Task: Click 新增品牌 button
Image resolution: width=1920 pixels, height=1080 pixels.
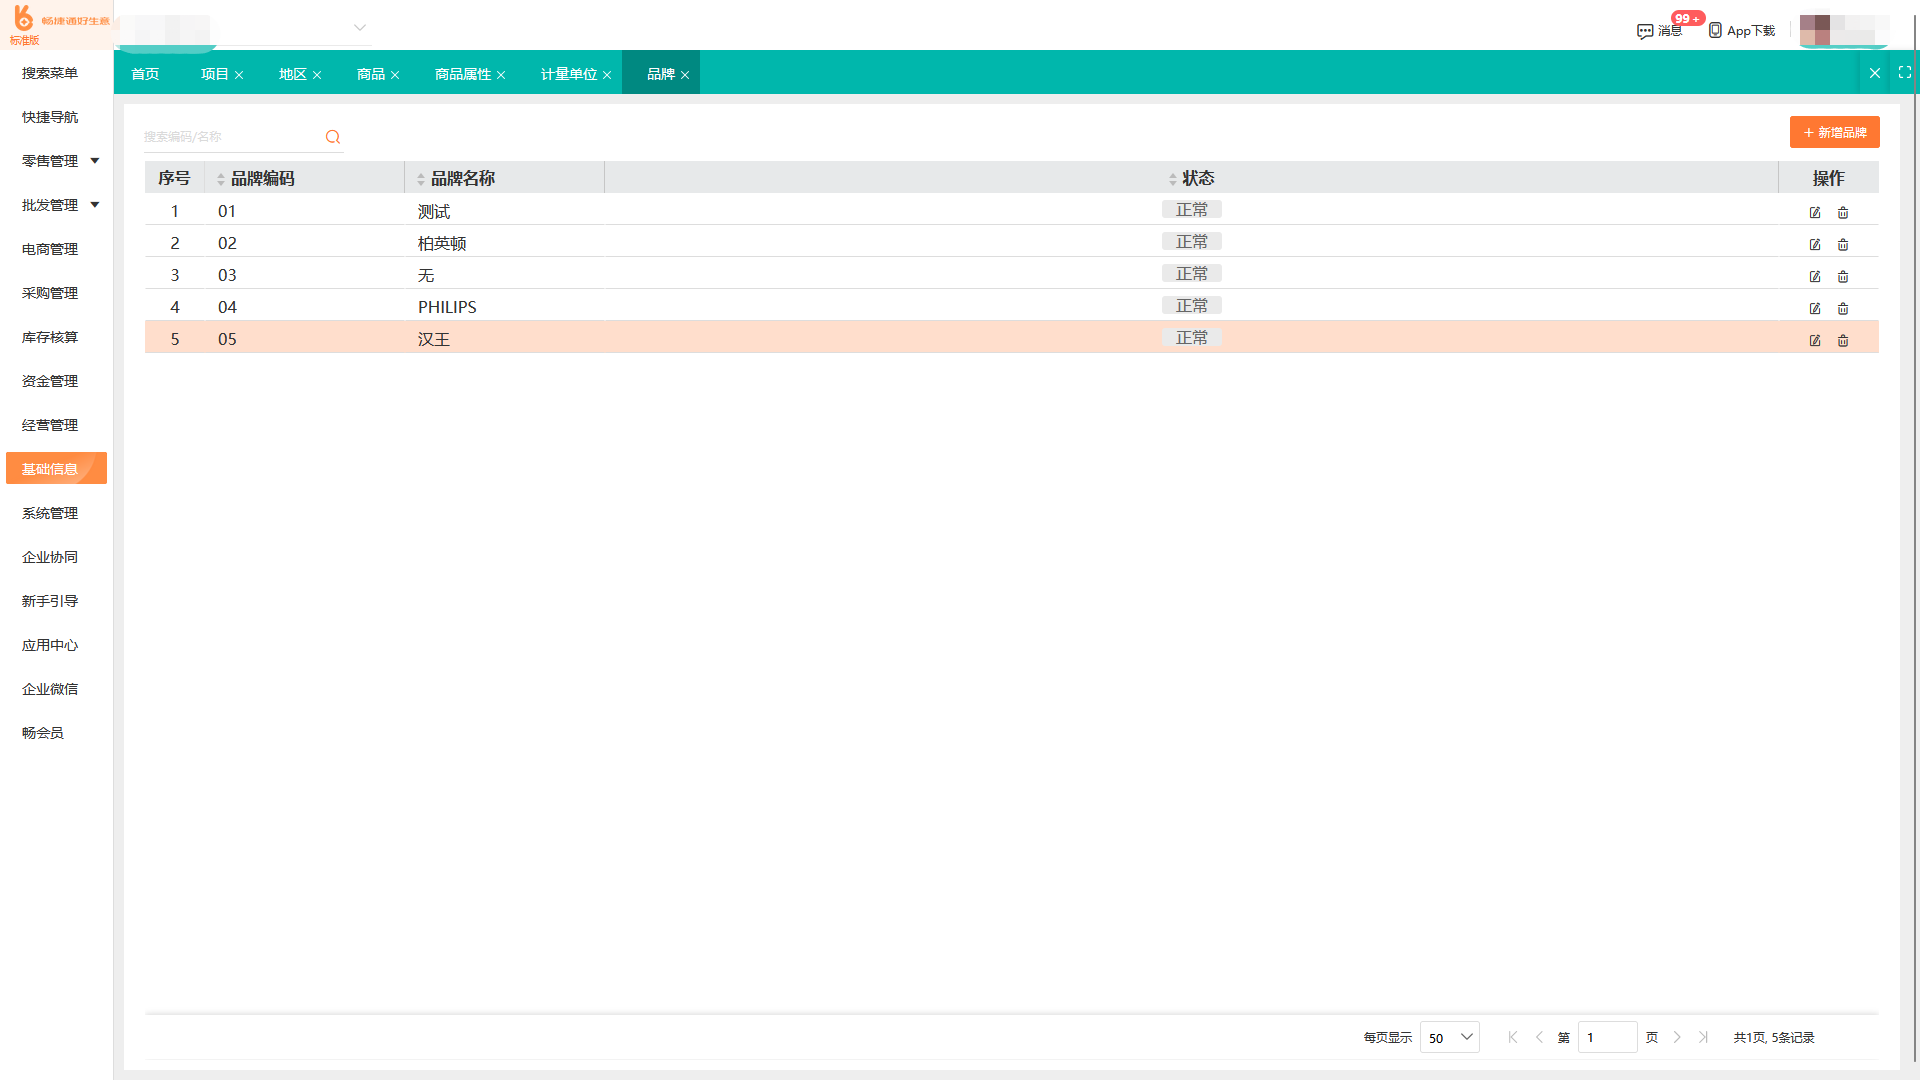Action: tap(1834, 132)
